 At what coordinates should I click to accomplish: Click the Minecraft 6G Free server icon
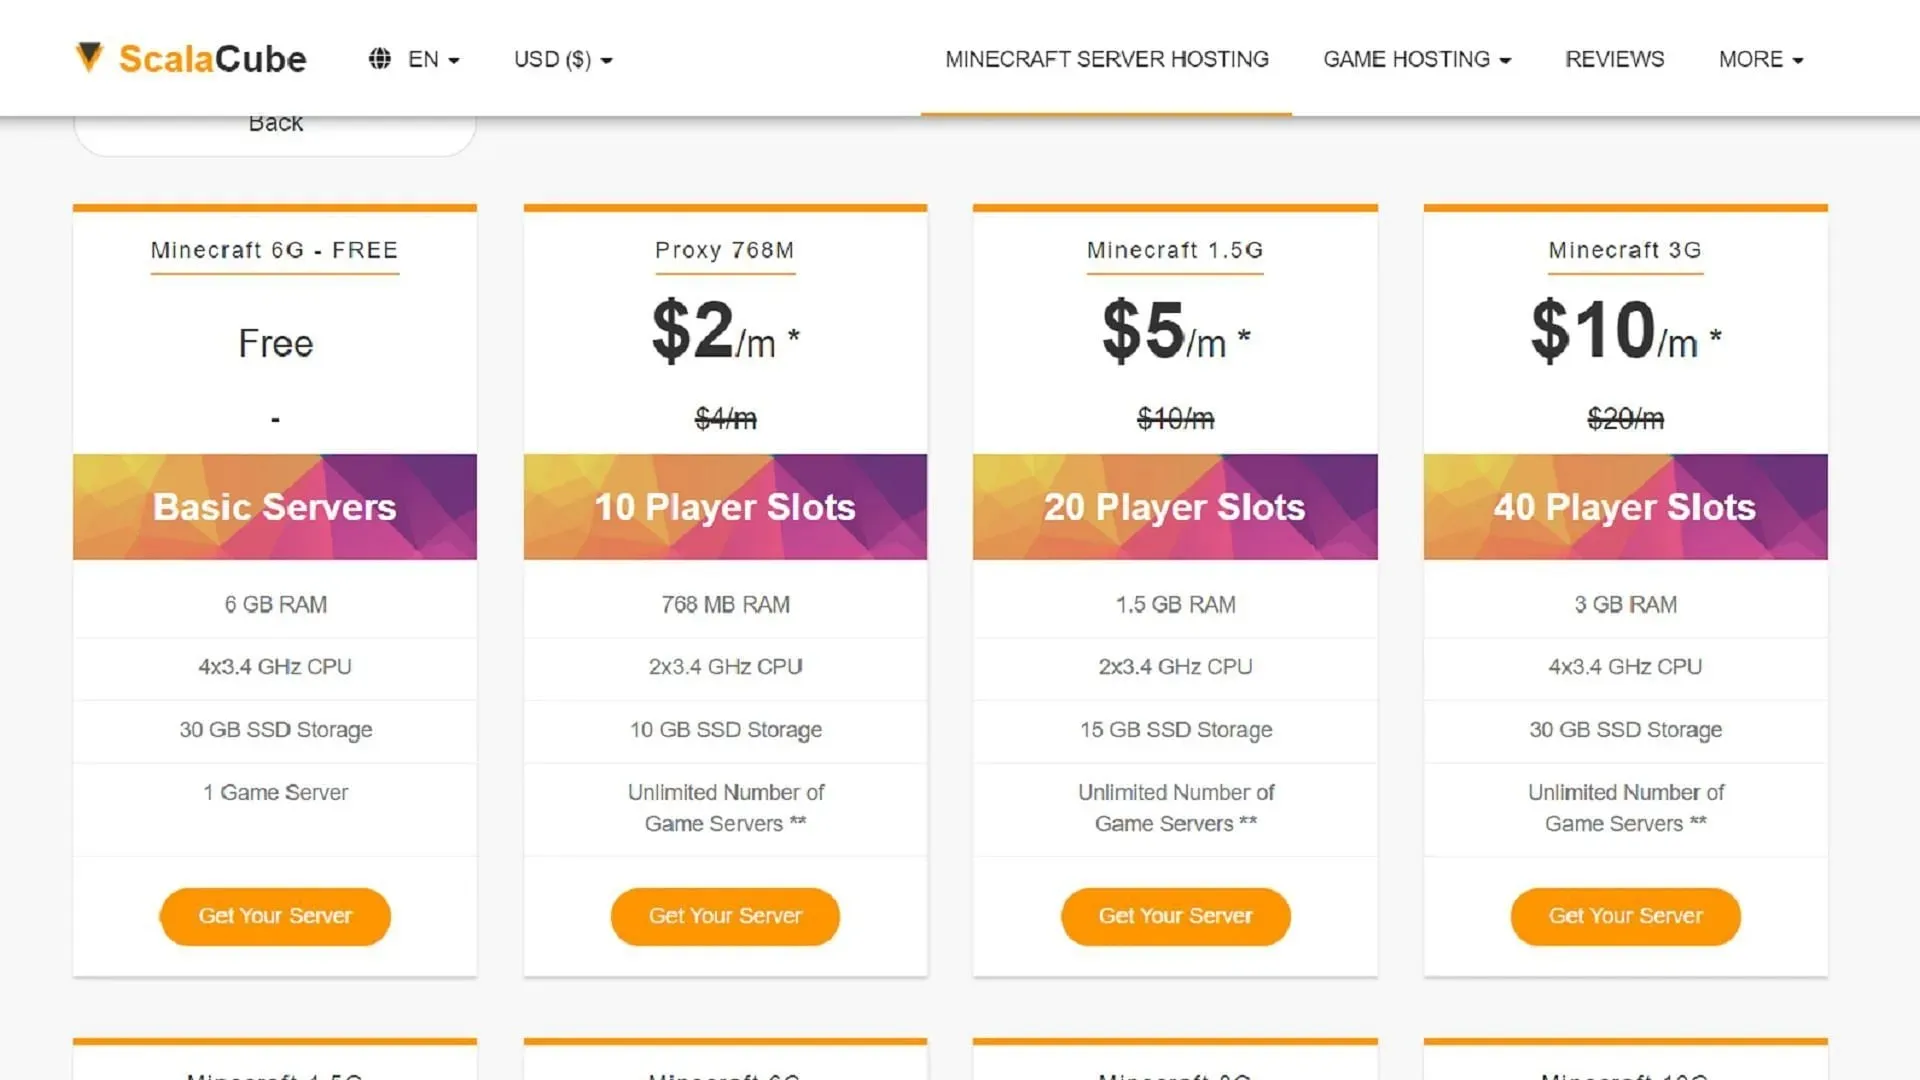point(274,249)
